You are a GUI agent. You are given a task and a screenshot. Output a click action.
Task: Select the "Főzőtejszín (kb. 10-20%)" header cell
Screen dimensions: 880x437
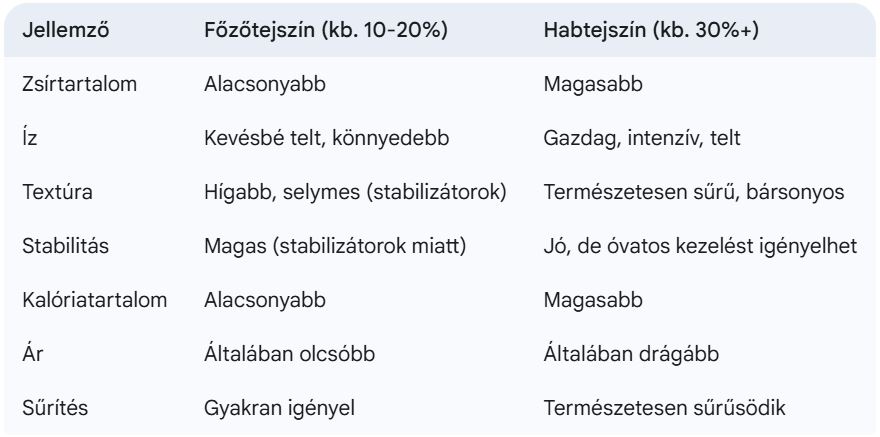click(325, 30)
